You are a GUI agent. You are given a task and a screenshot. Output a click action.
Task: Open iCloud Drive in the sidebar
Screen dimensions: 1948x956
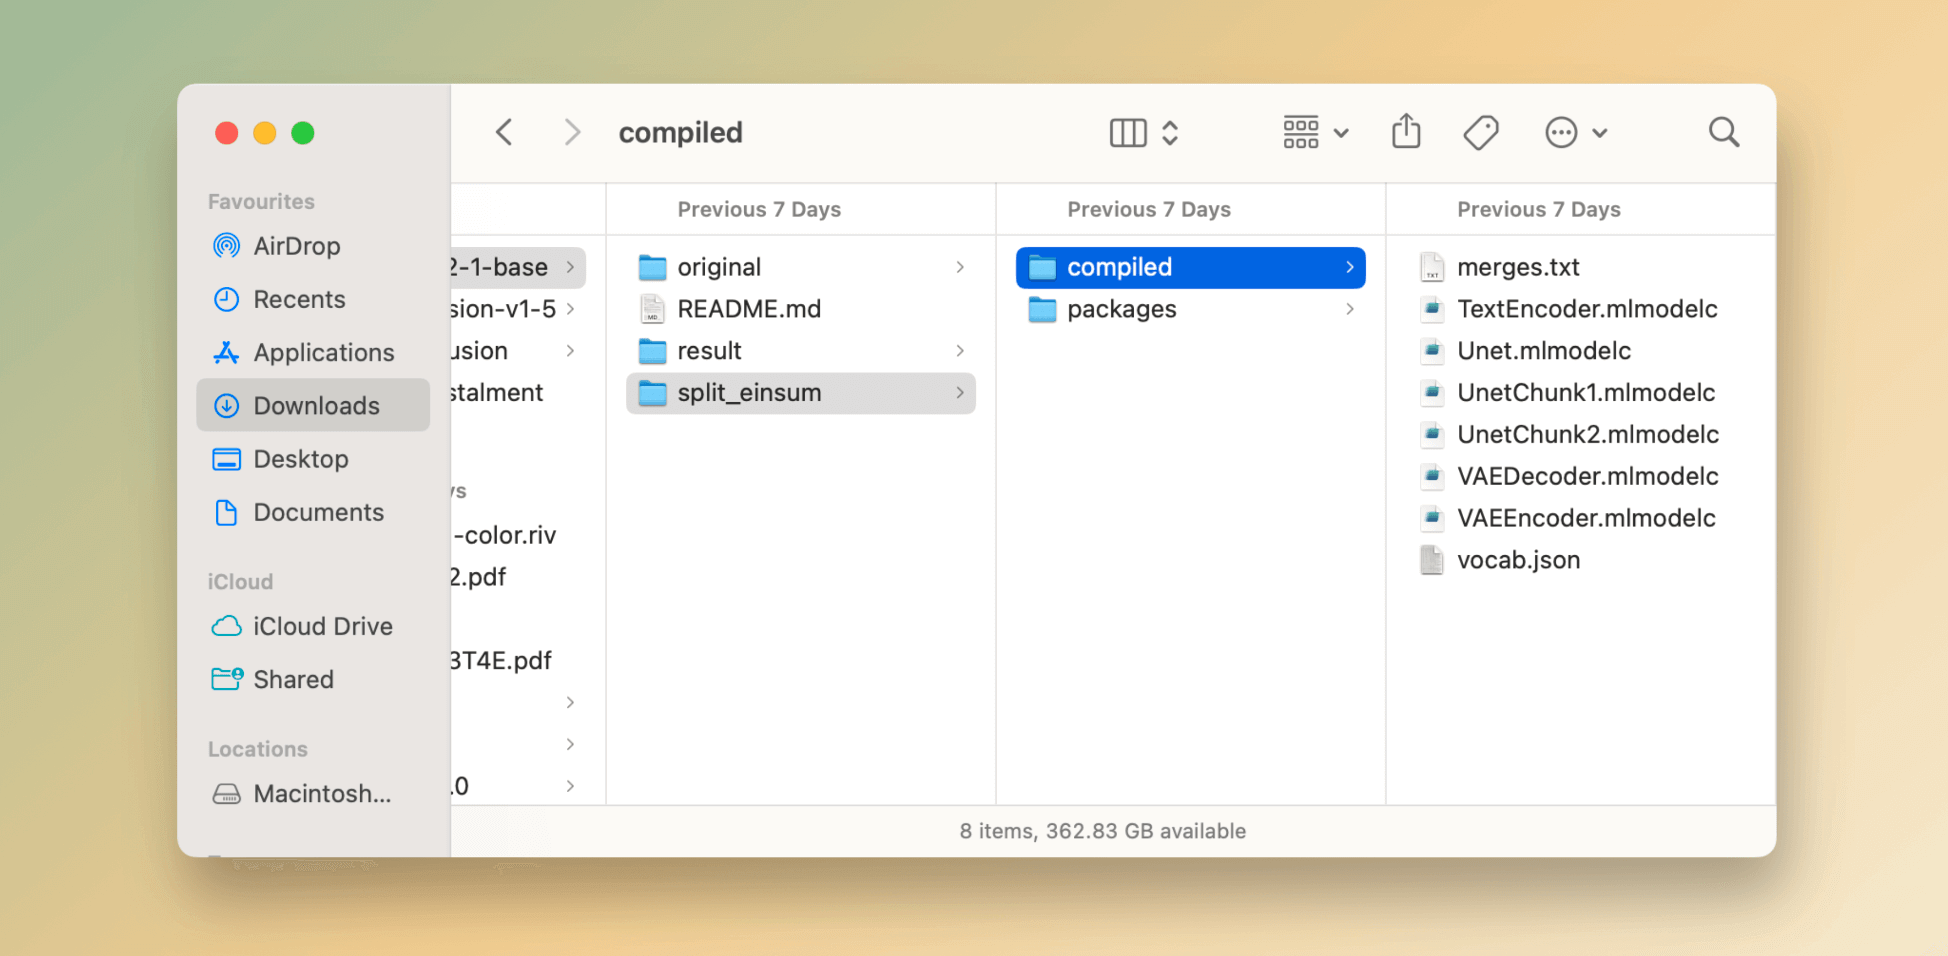[x=322, y=626]
